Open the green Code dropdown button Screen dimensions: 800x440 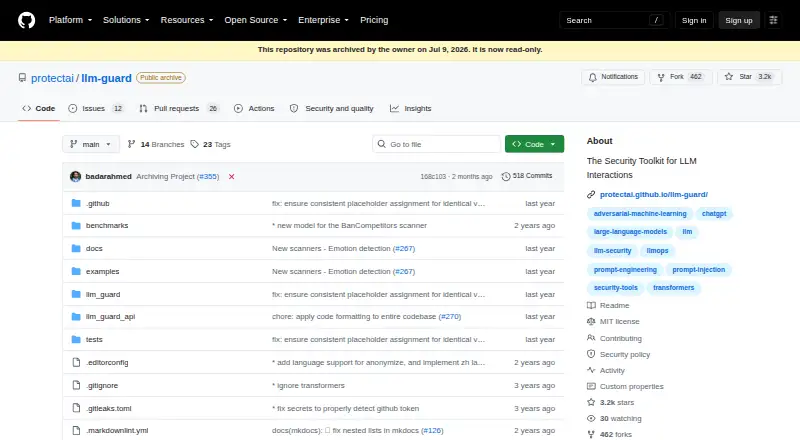pyautogui.click(x=534, y=144)
